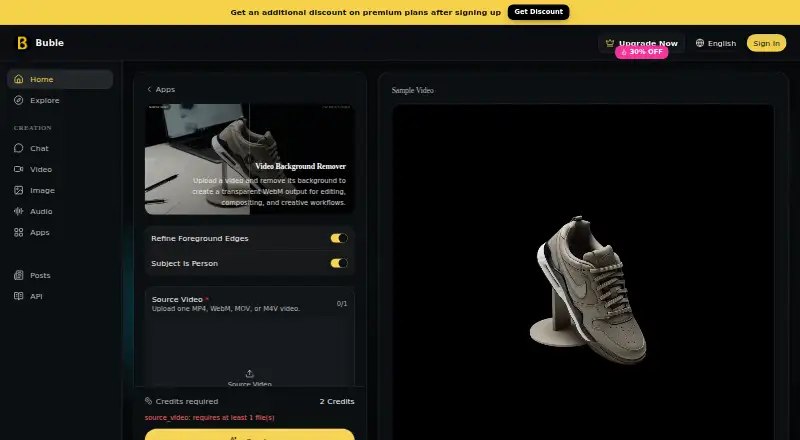Click the '2 Credits' value
The height and width of the screenshot is (440, 800).
pos(337,401)
